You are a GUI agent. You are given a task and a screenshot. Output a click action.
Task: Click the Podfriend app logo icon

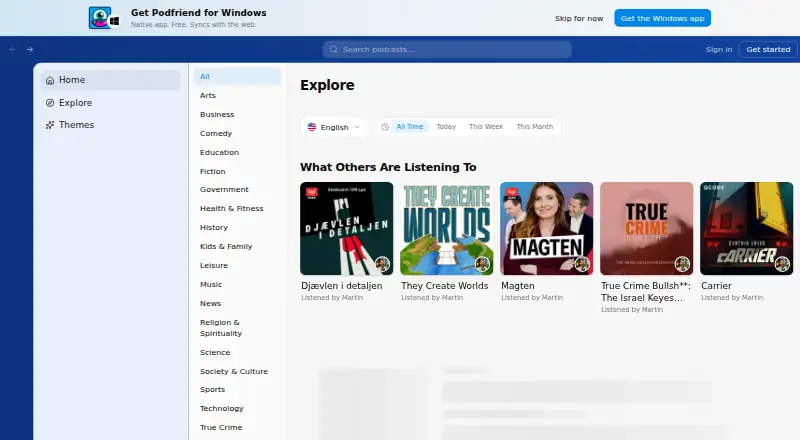click(x=104, y=18)
